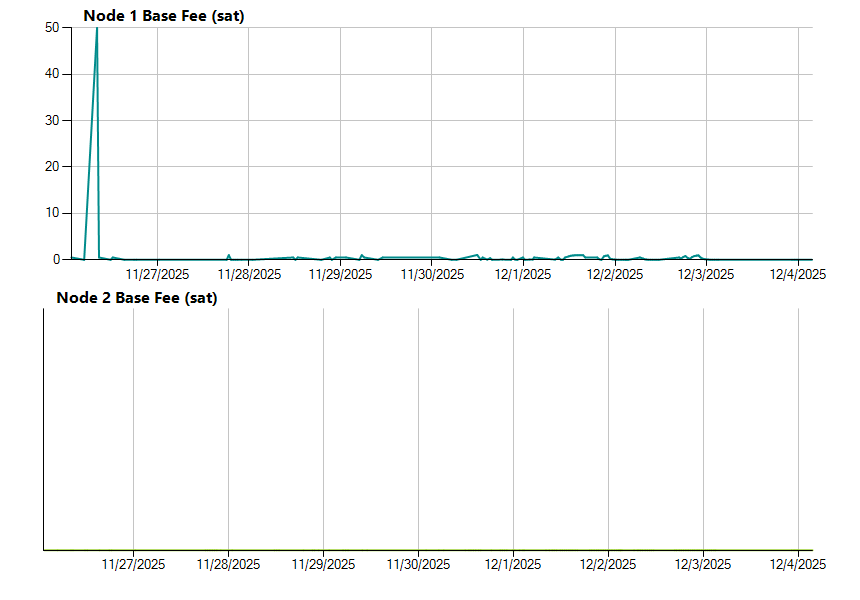Click the 11/30/2025 date under the Node 2 chart

[x=418, y=565]
